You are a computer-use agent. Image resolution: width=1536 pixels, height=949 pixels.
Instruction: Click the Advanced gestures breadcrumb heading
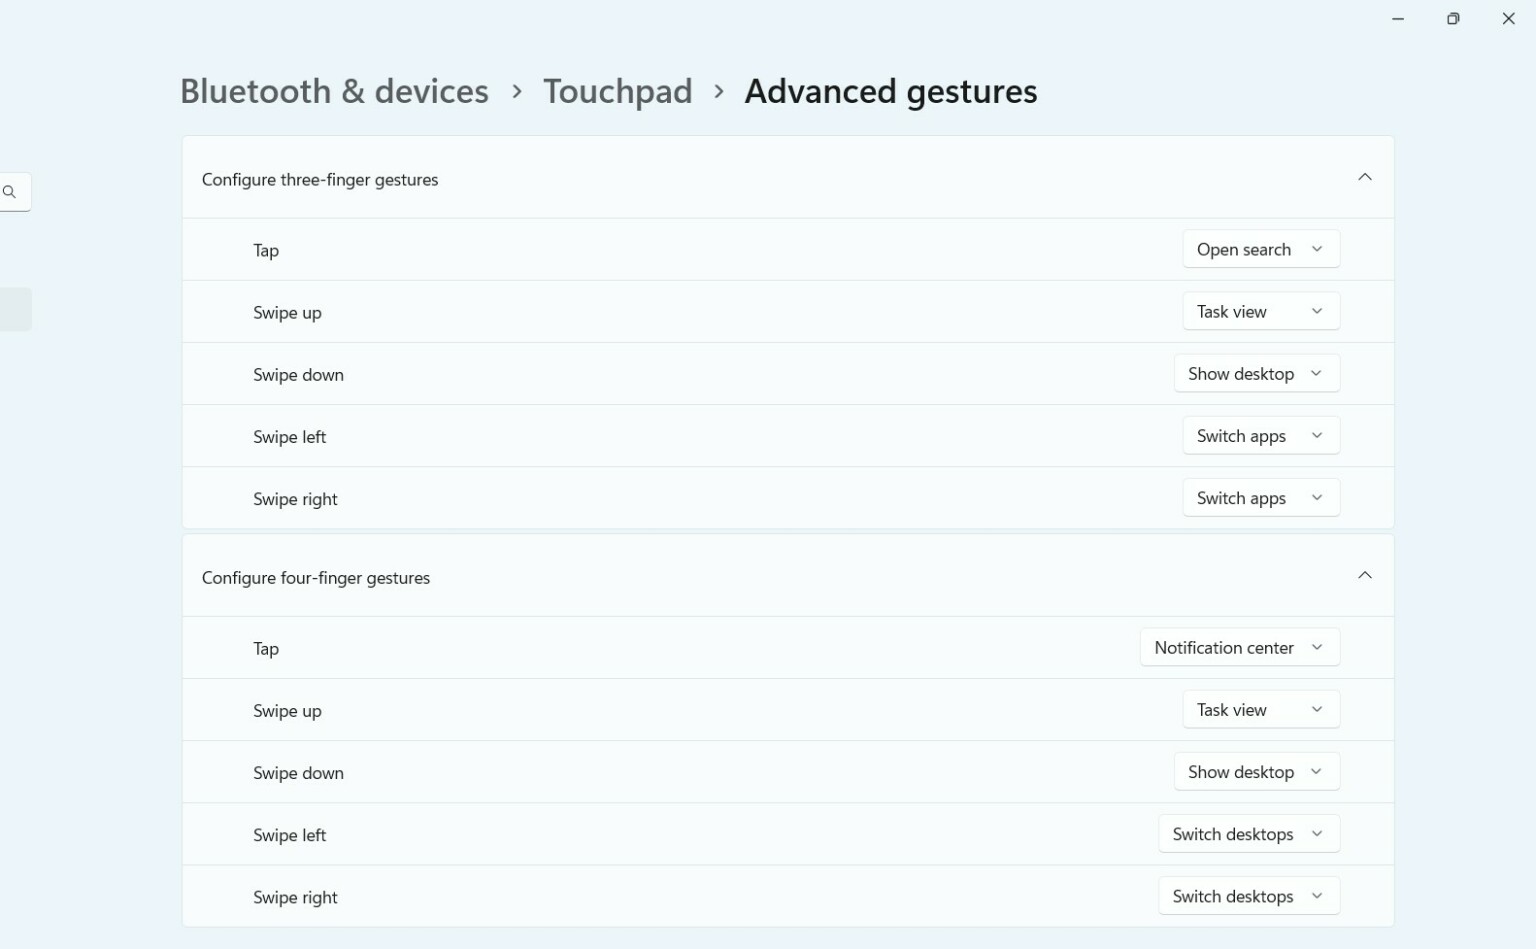[890, 91]
